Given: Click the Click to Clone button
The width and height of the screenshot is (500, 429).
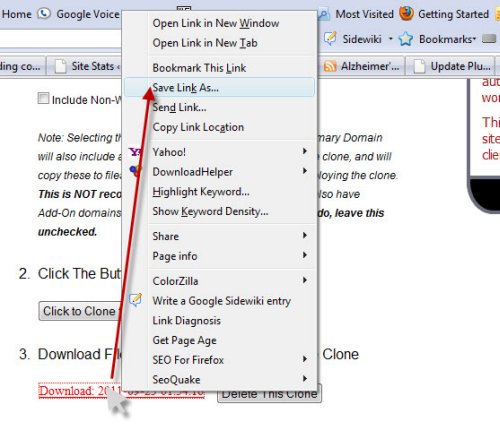Looking at the screenshot, I should click(80, 311).
